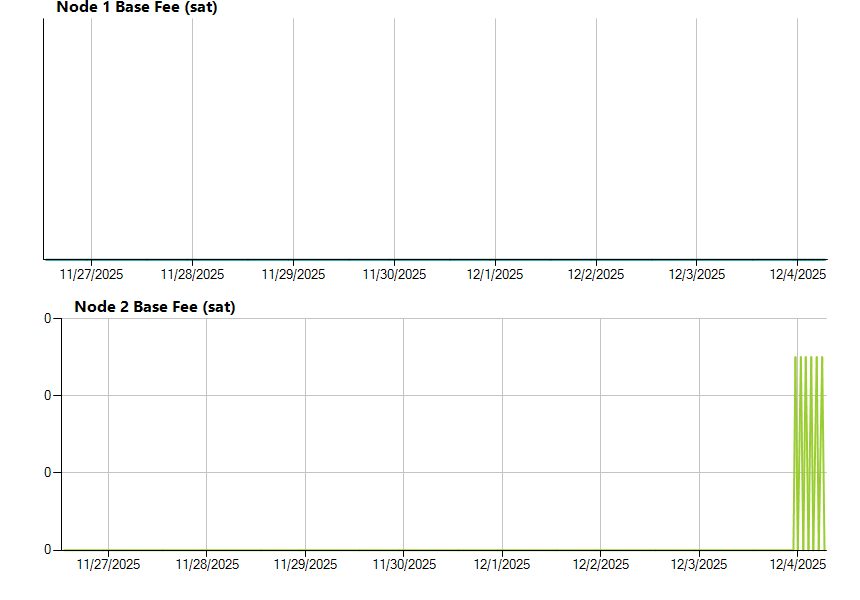Viewport: 860px width, 600px height.
Task: Select the 12/4/2025 label on the bottom chart
Action: click(x=796, y=563)
